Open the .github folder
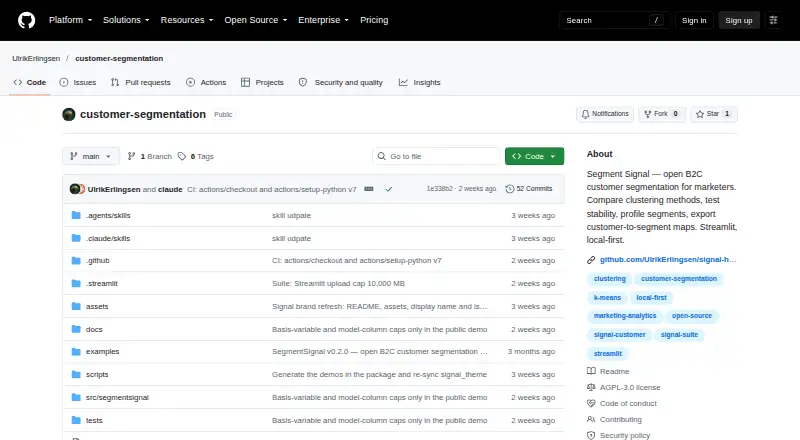 click(97, 260)
